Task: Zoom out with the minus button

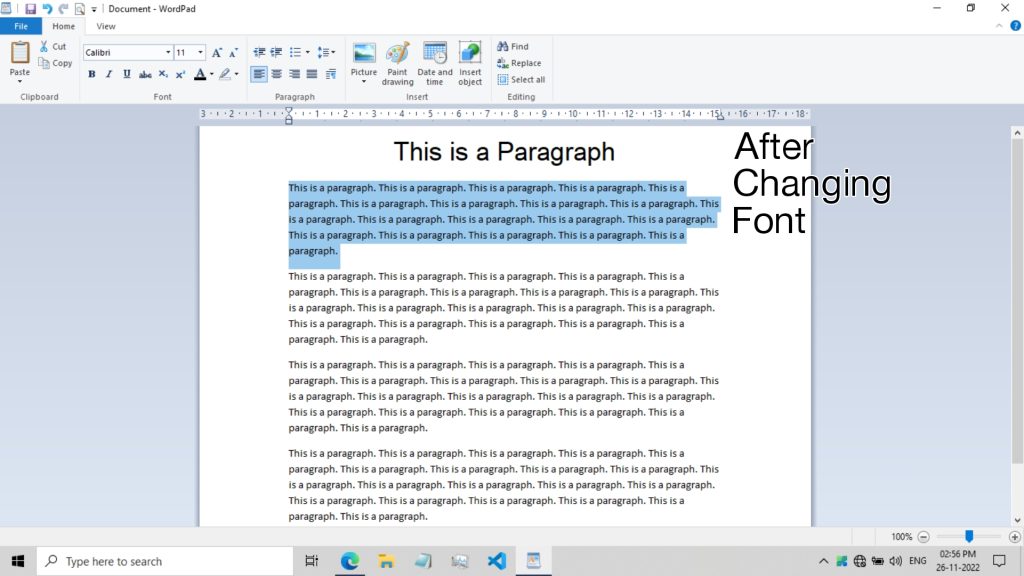Action: [x=923, y=537]
